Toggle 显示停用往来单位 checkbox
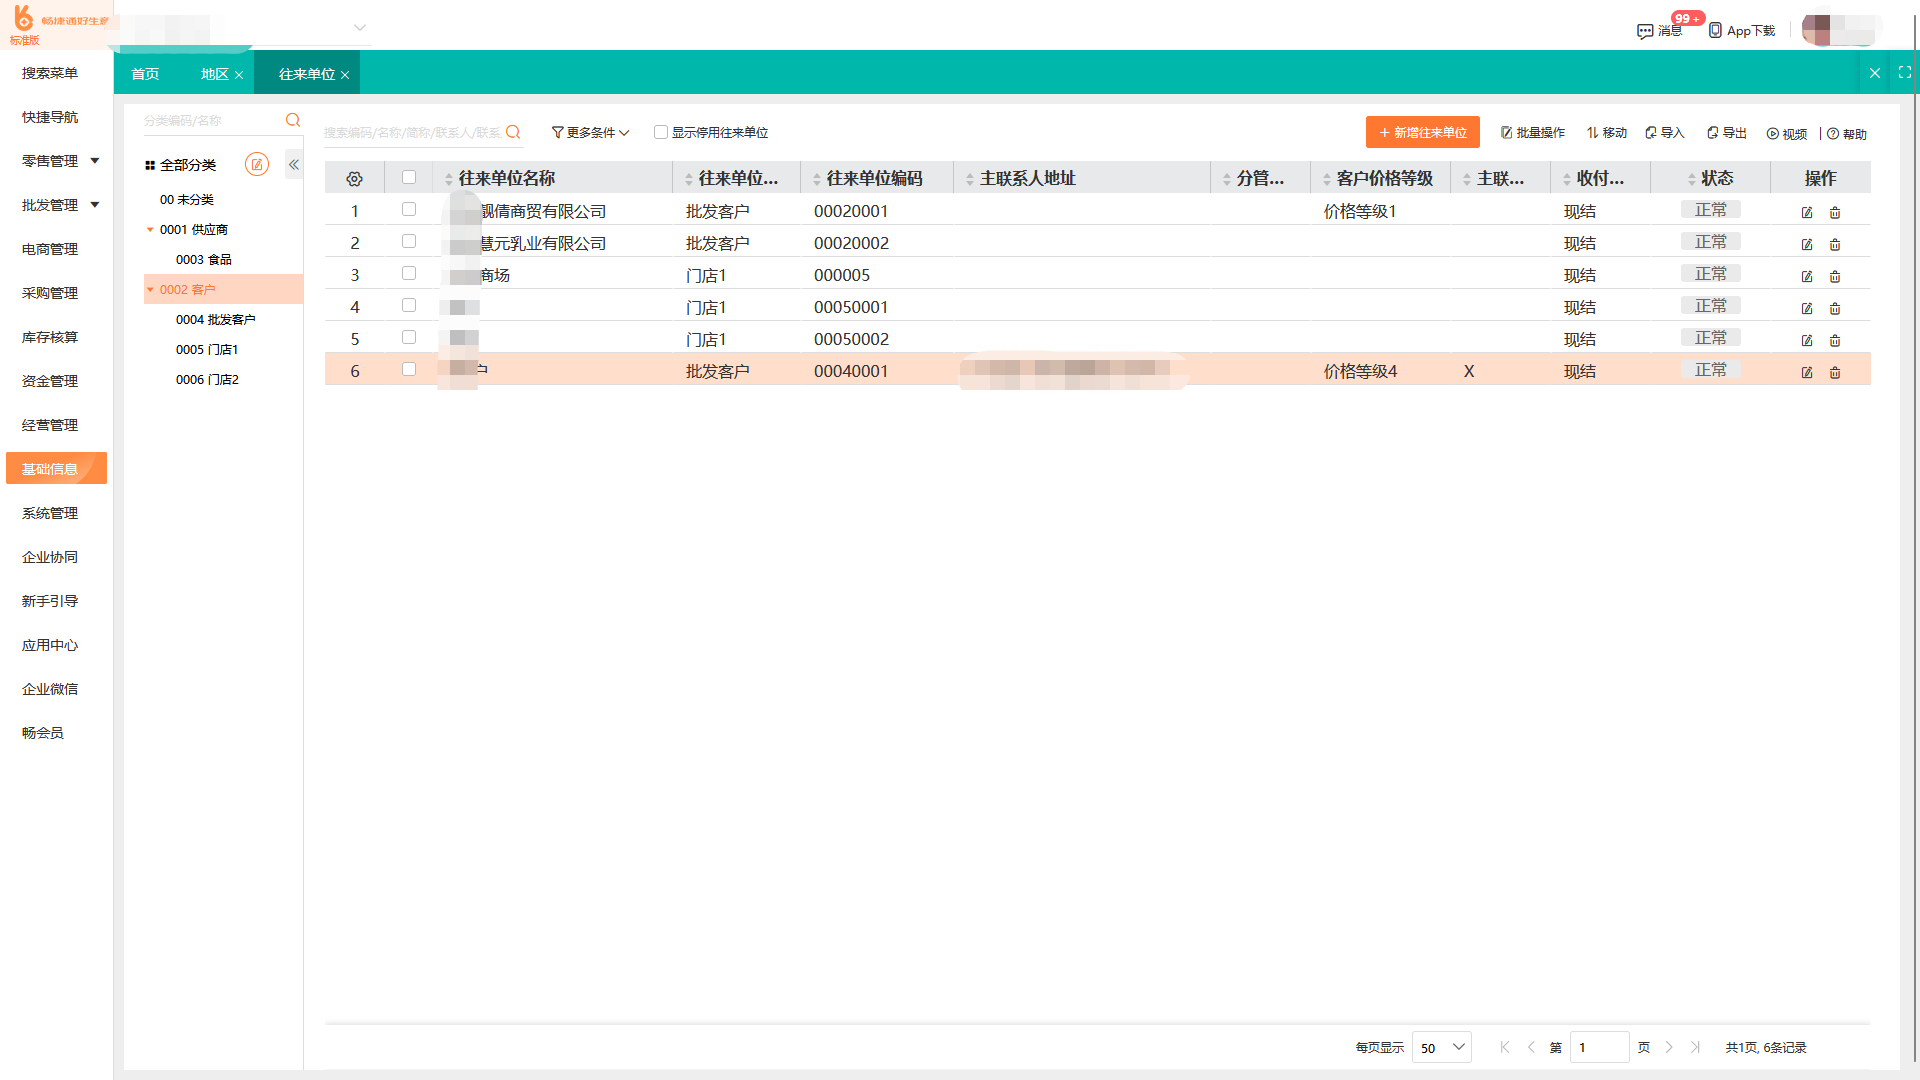 point(663,132)
